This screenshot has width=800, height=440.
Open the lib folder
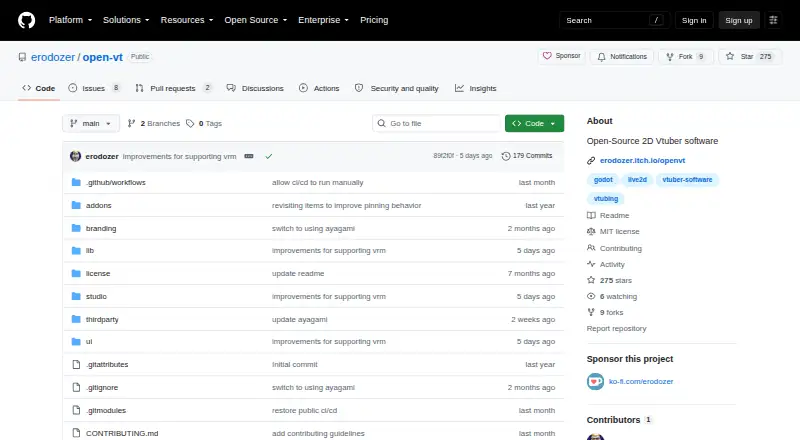point(90,251)
